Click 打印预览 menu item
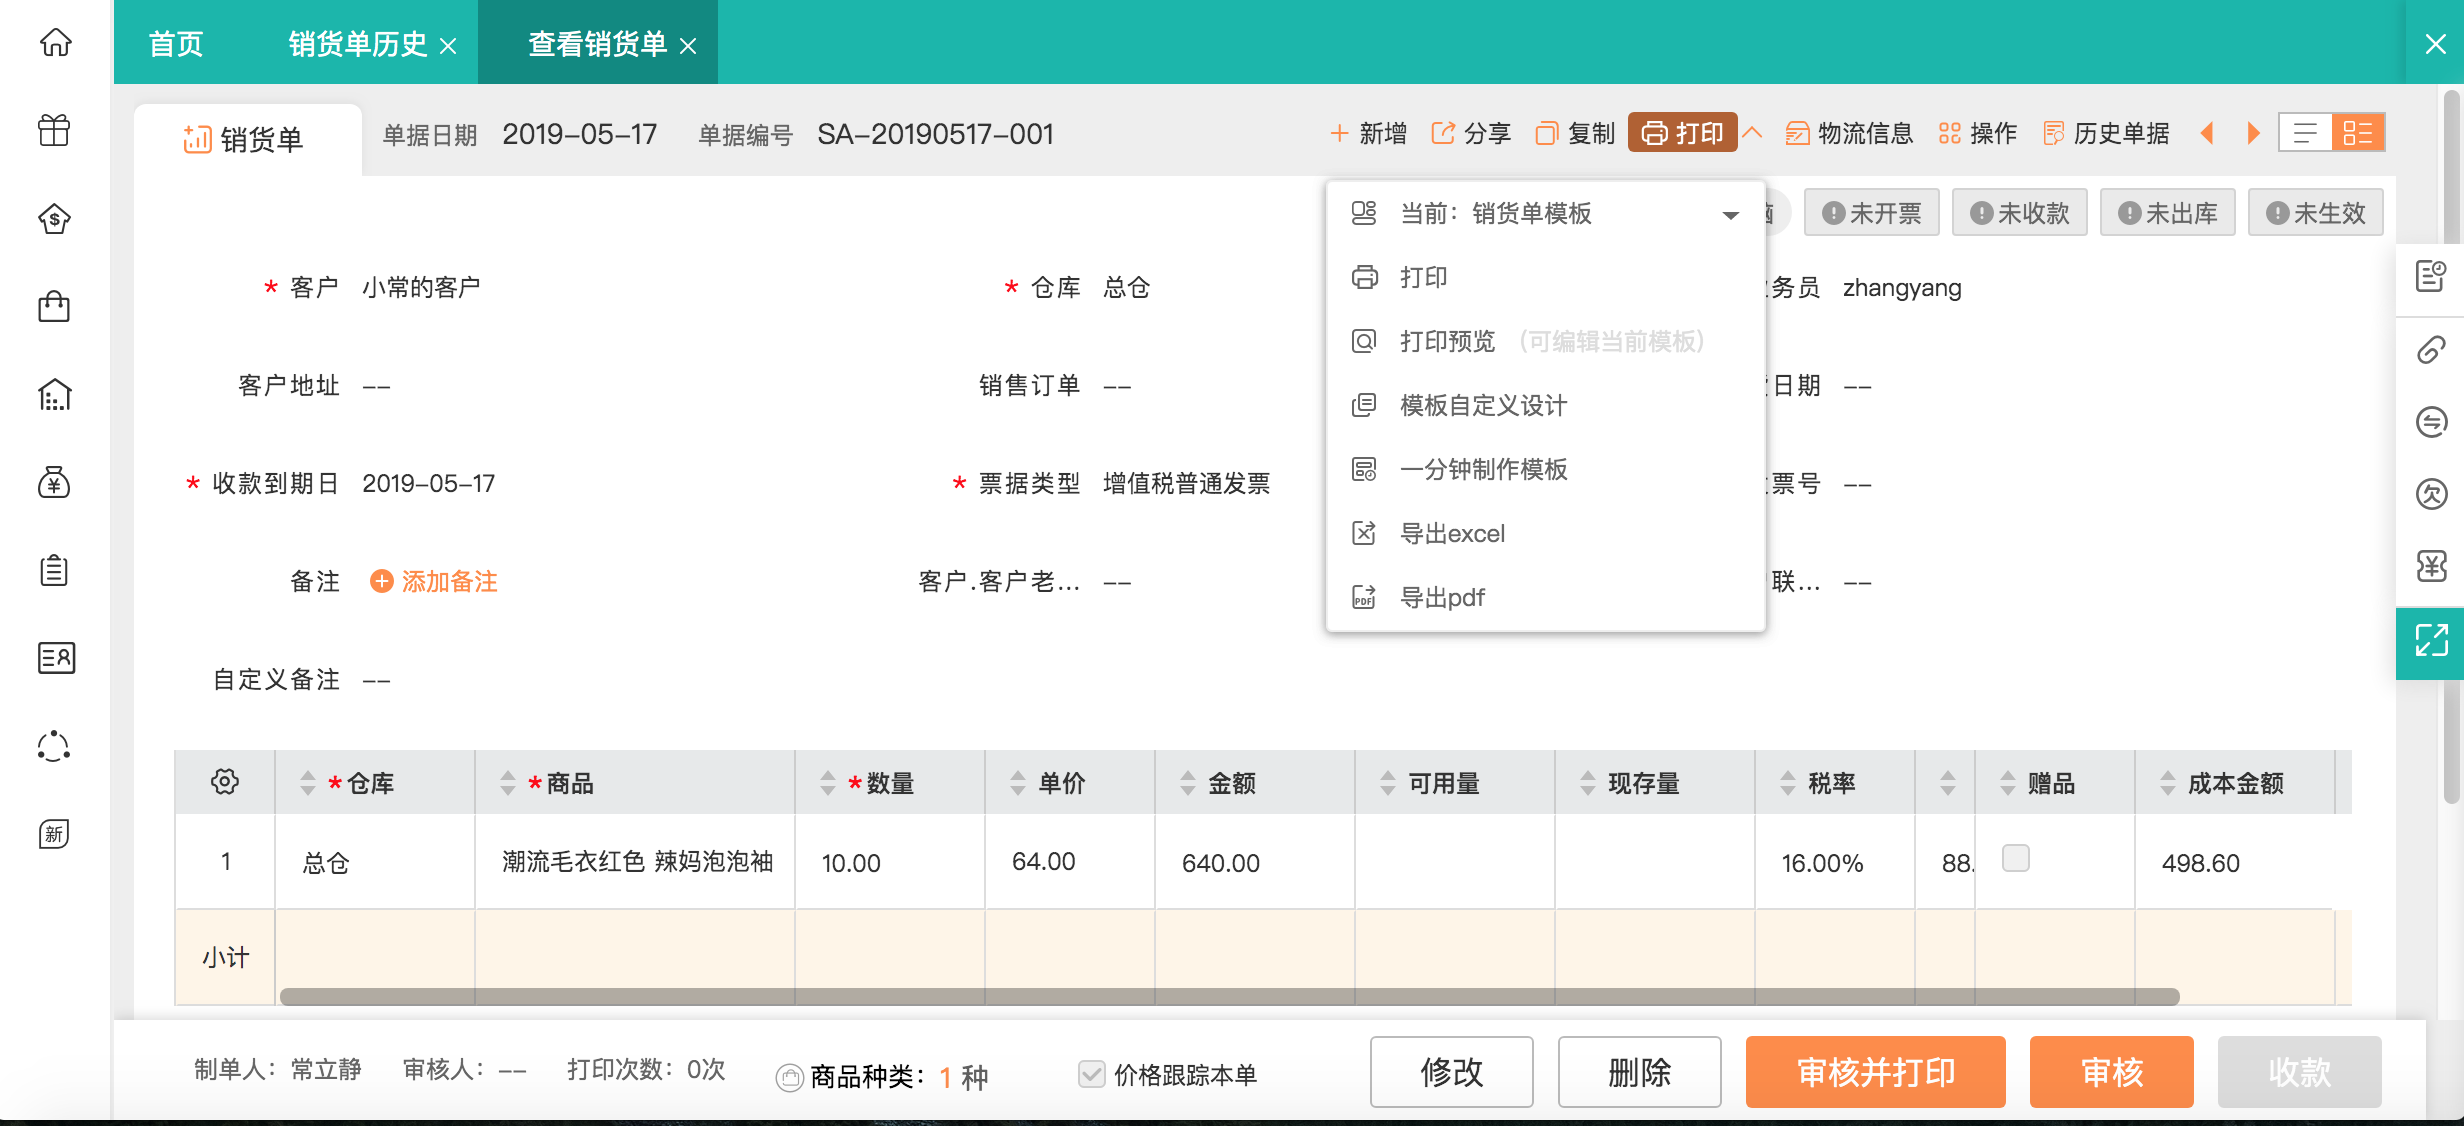Image resolution: width=2464 pixels, height=1126 pixels. (1446, 341)
